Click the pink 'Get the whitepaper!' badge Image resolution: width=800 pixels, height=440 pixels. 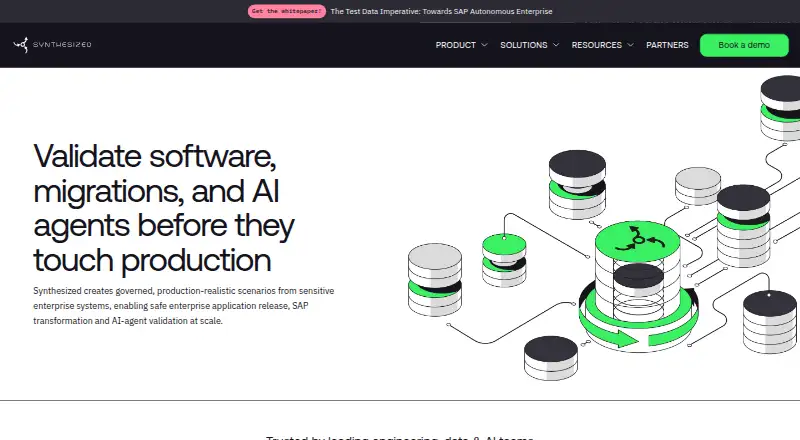click(x=287, y=11)
